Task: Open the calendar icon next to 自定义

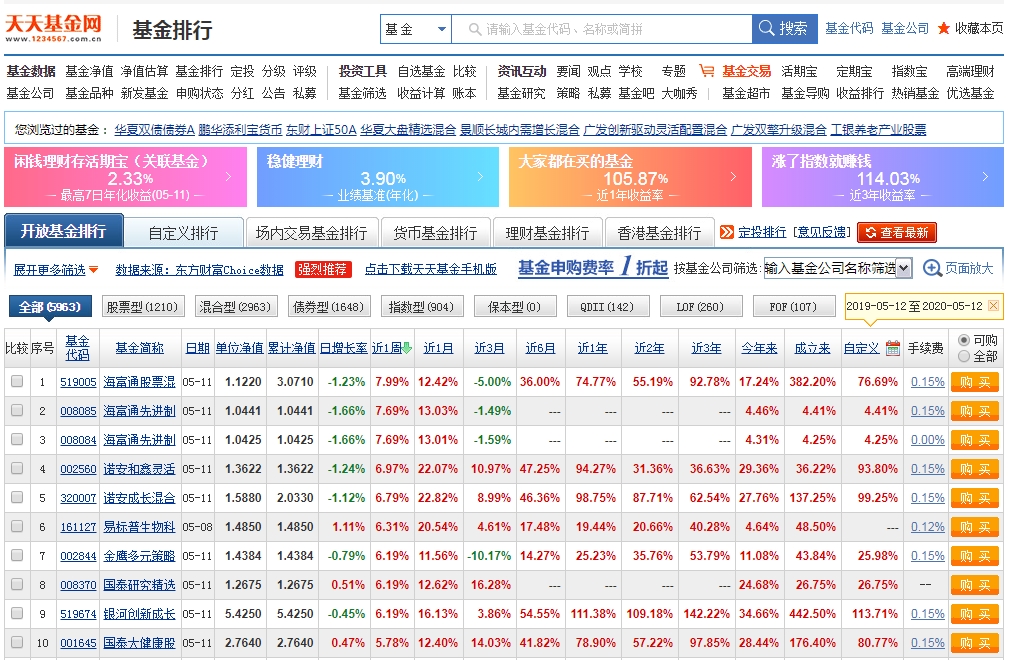Action: pos(893,348)
